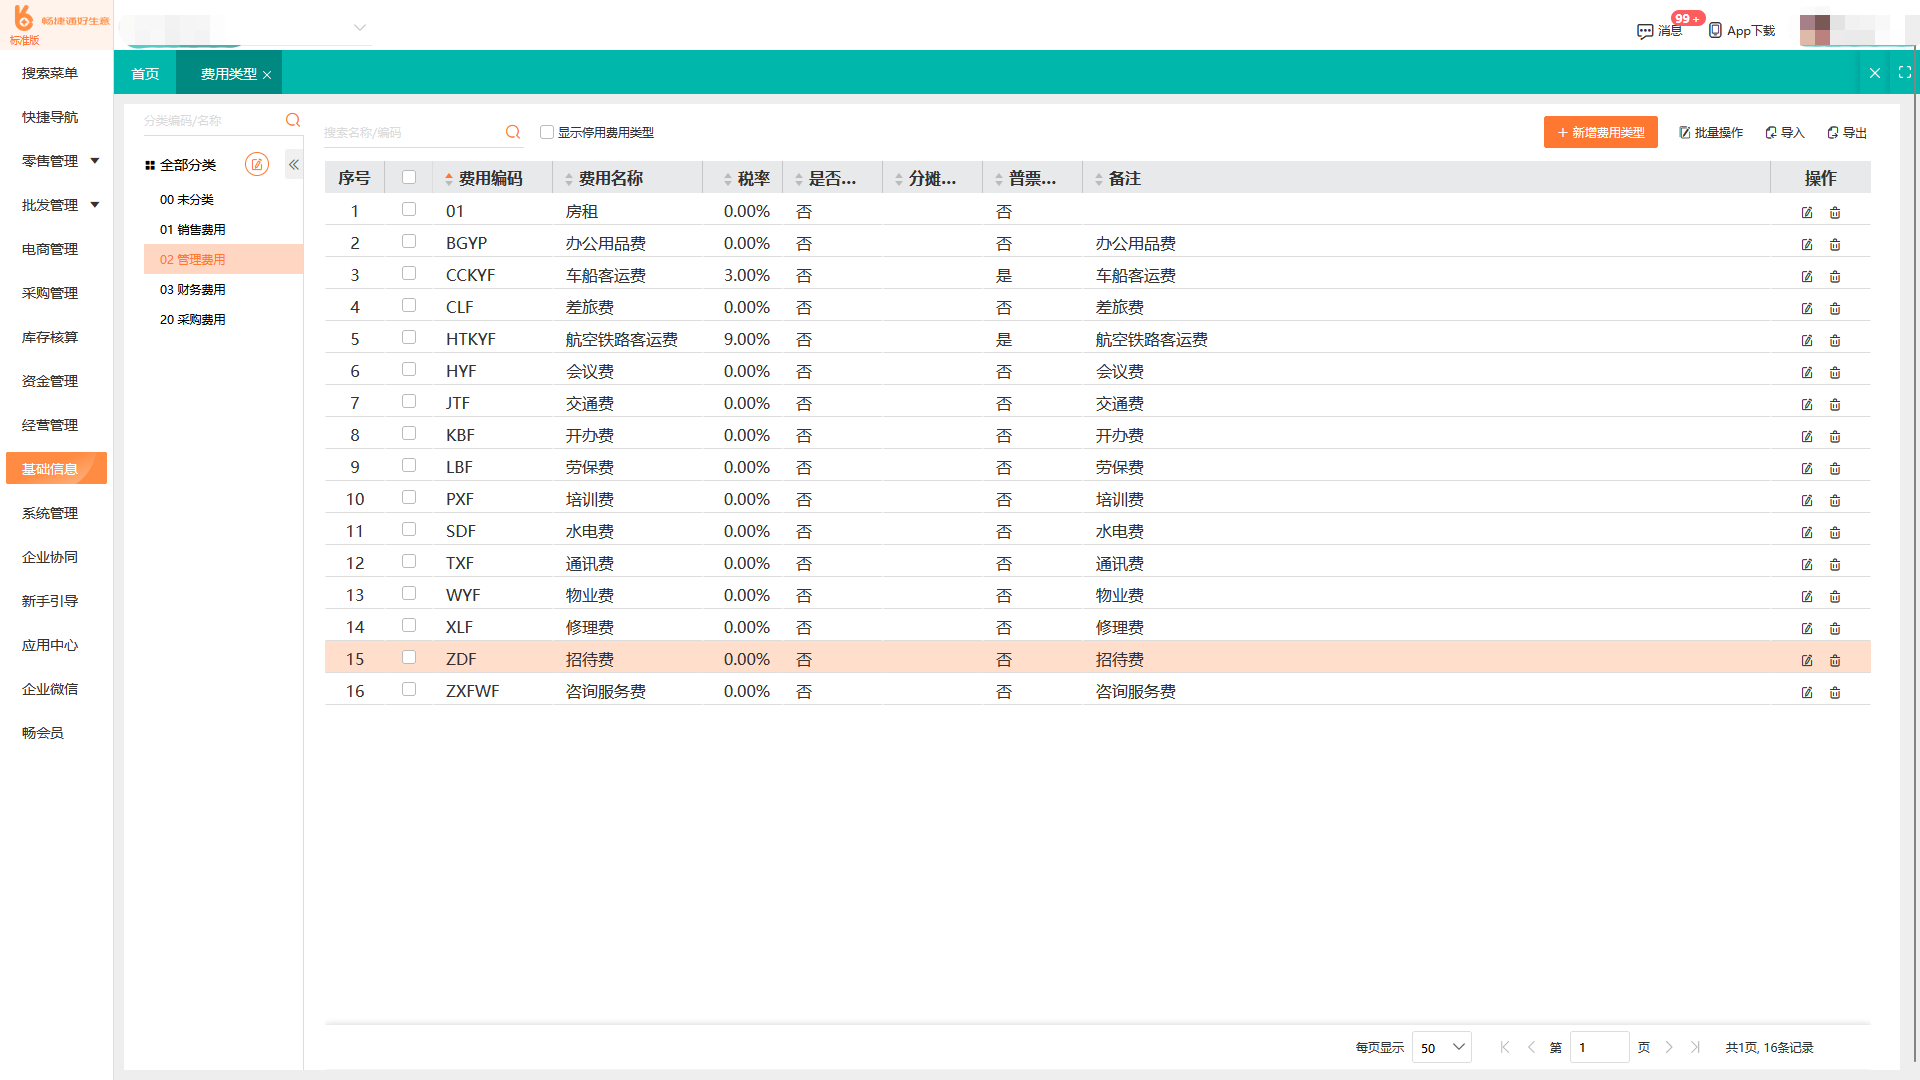Click the collapse left sidebar arrow icon
Viewport: 1920px width, 1080px height.
[x=294, y=164]
